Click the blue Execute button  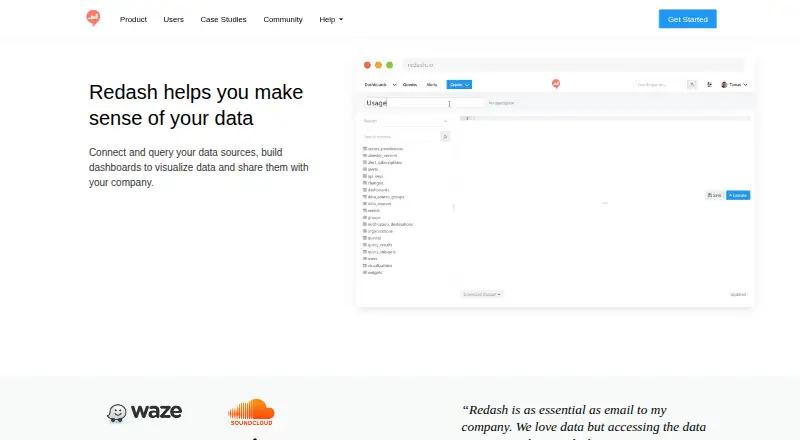(x=738, y=195)
